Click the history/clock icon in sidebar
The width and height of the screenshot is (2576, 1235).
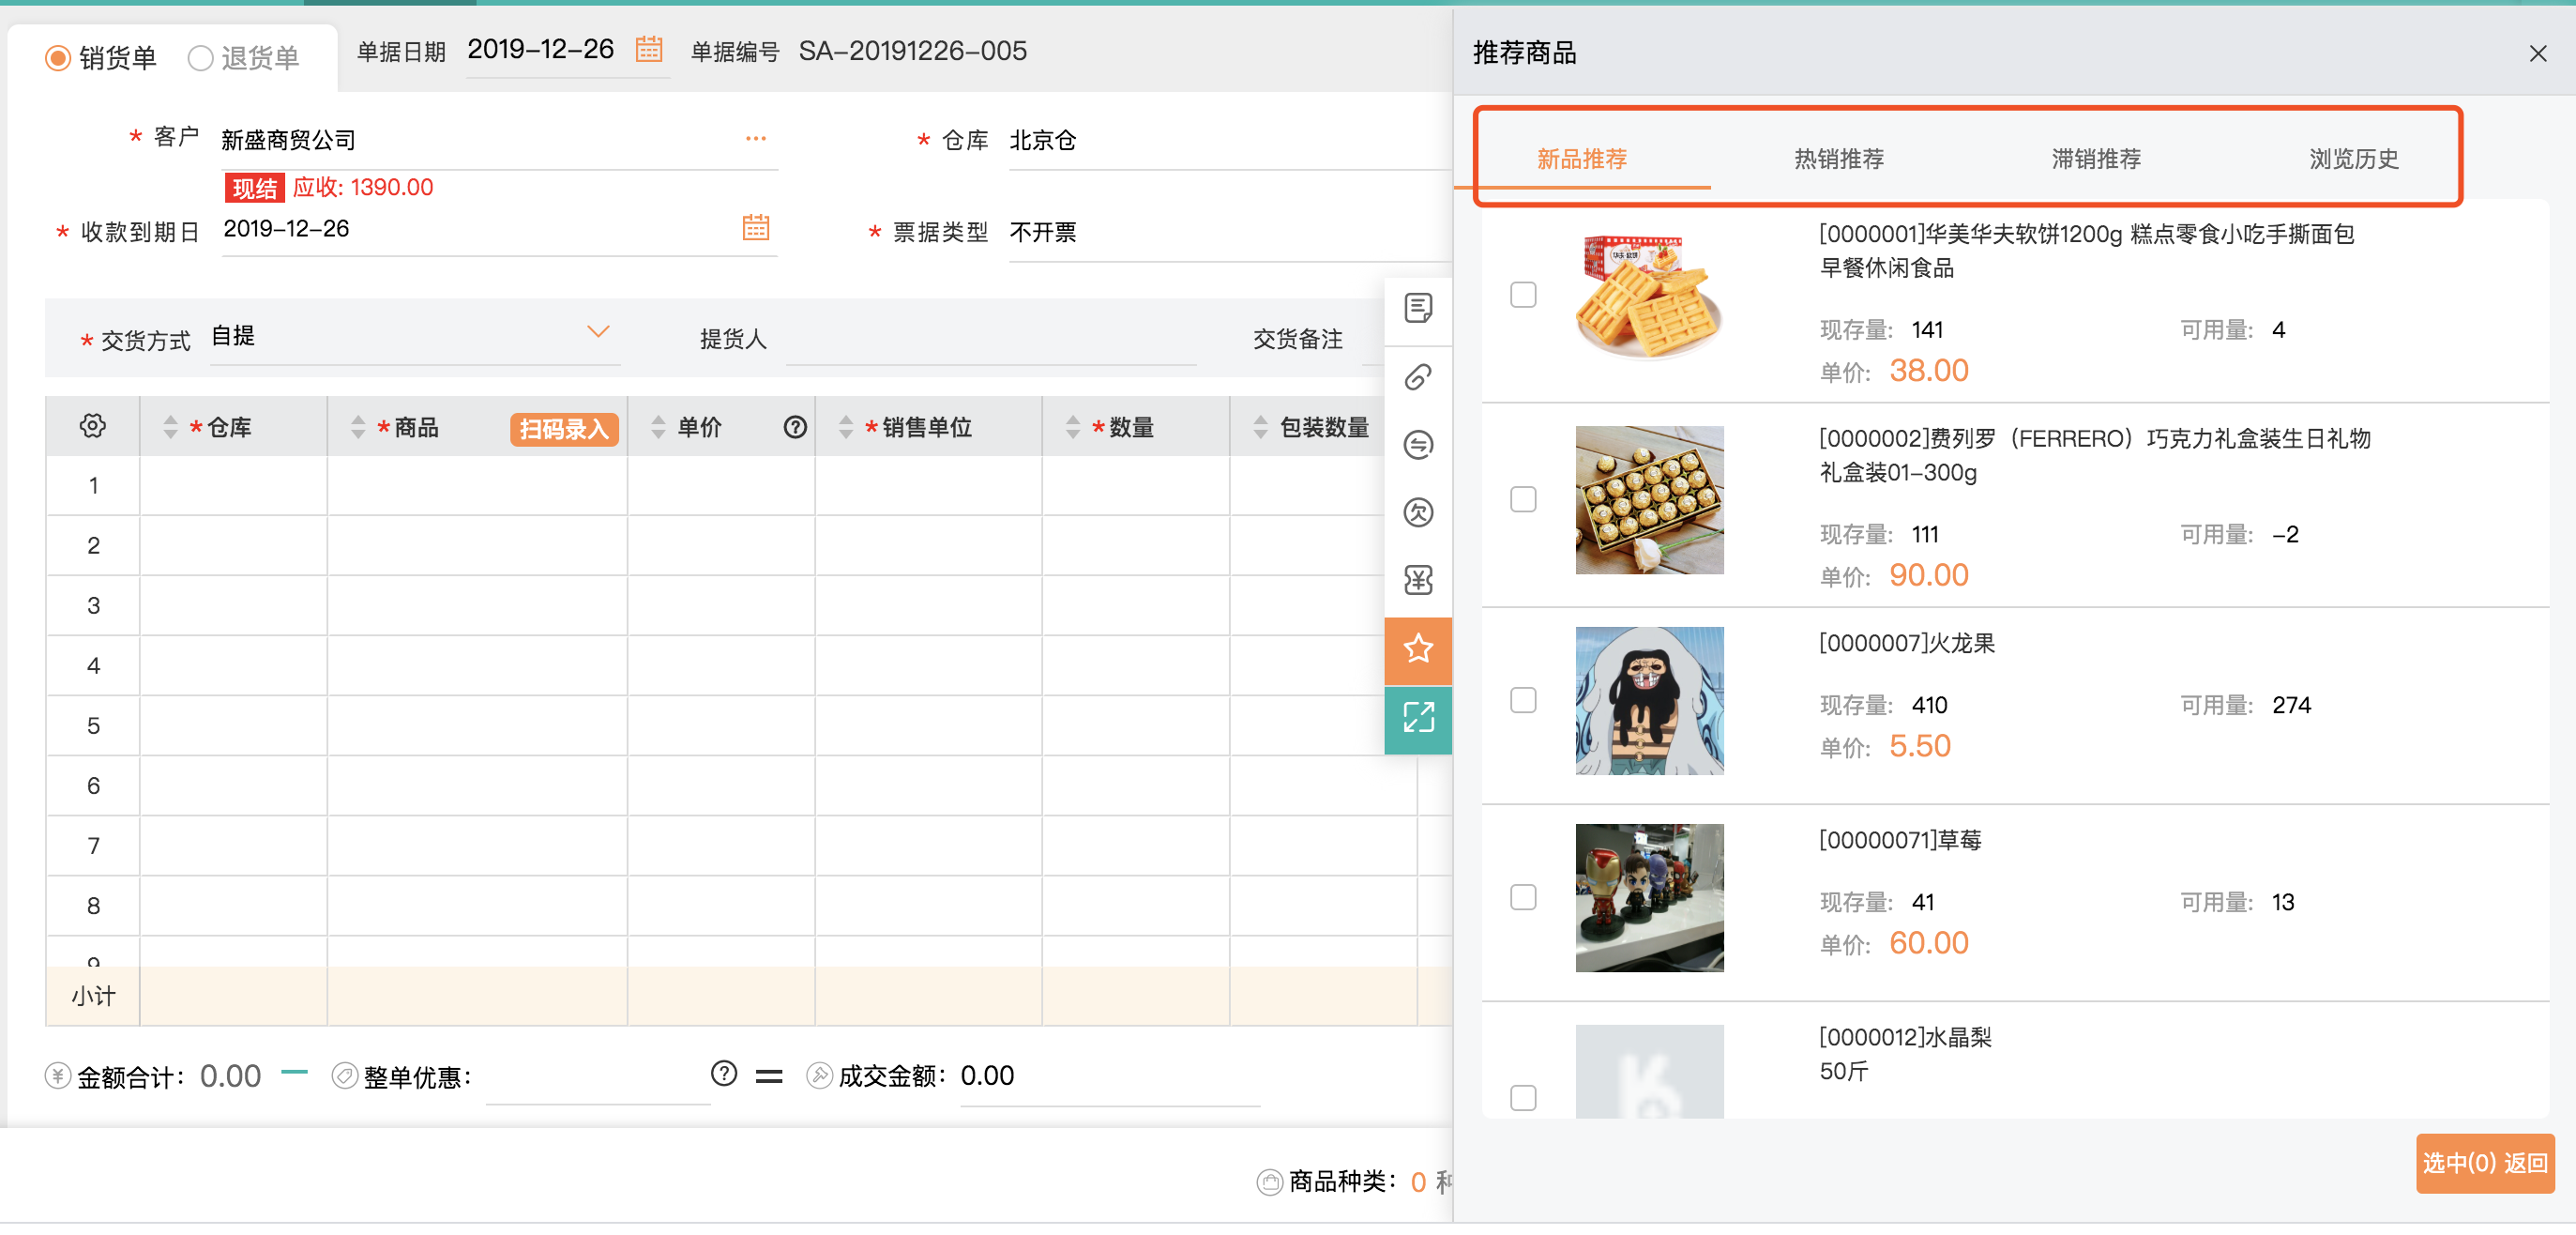1417,444
